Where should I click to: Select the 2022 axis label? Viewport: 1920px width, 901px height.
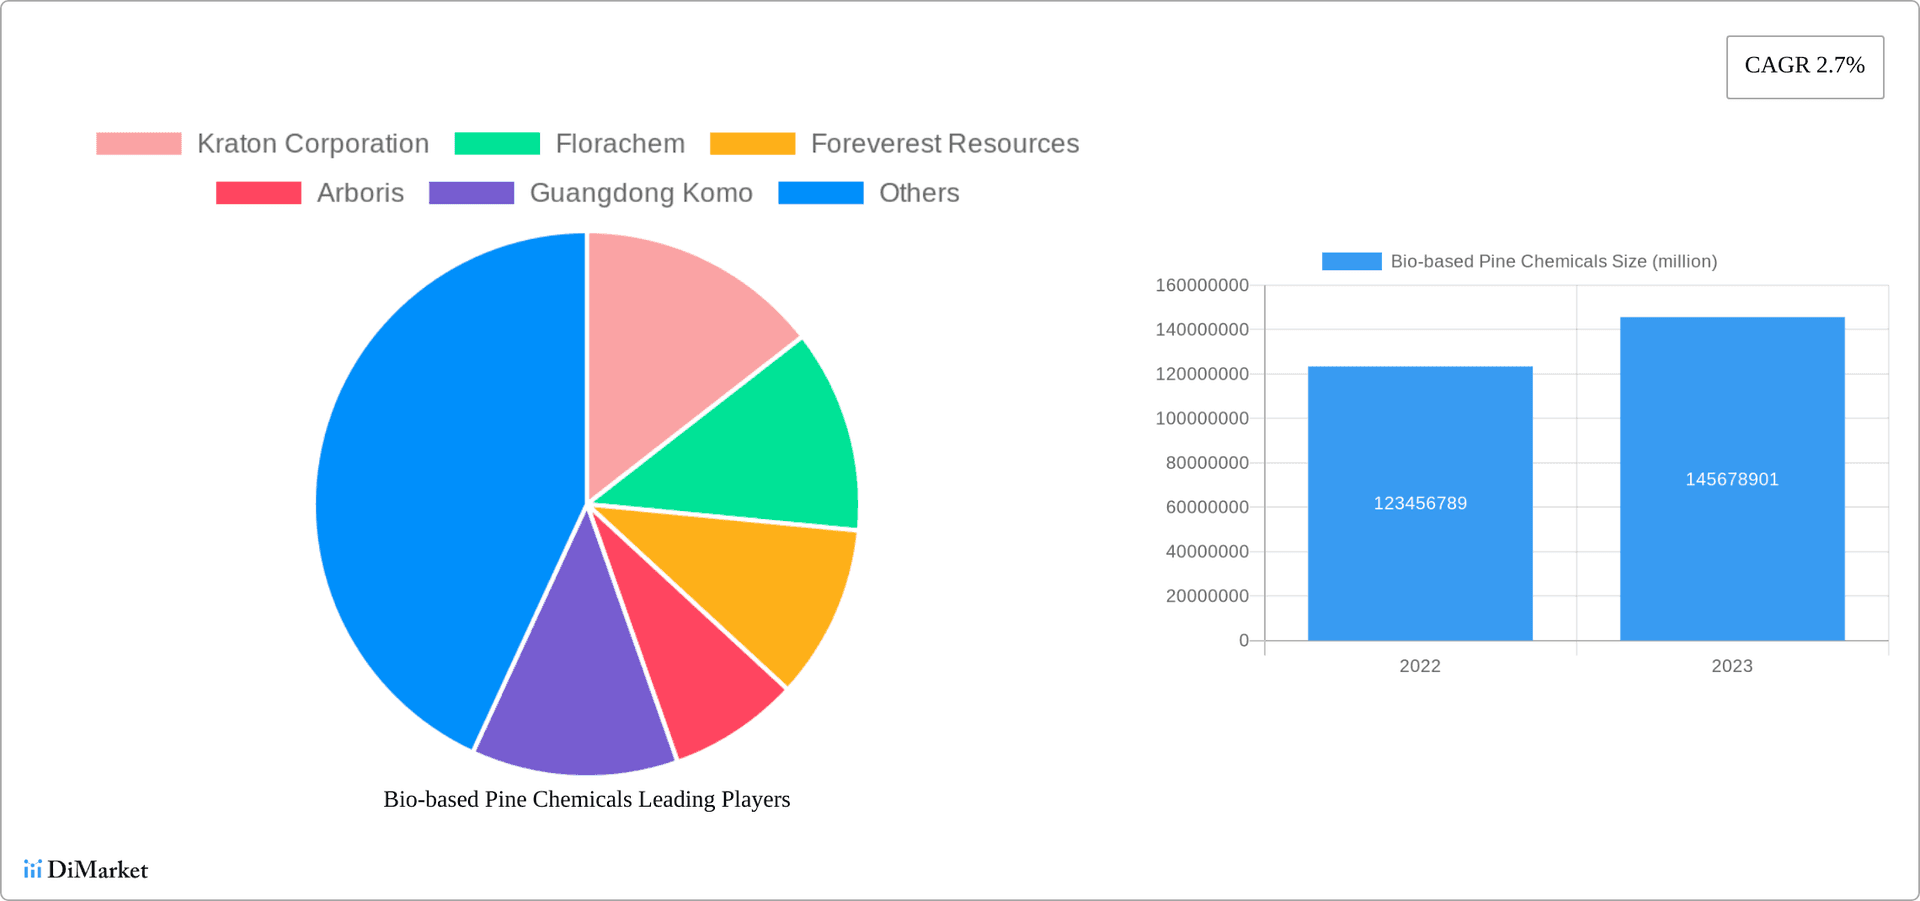point(1420,665)
